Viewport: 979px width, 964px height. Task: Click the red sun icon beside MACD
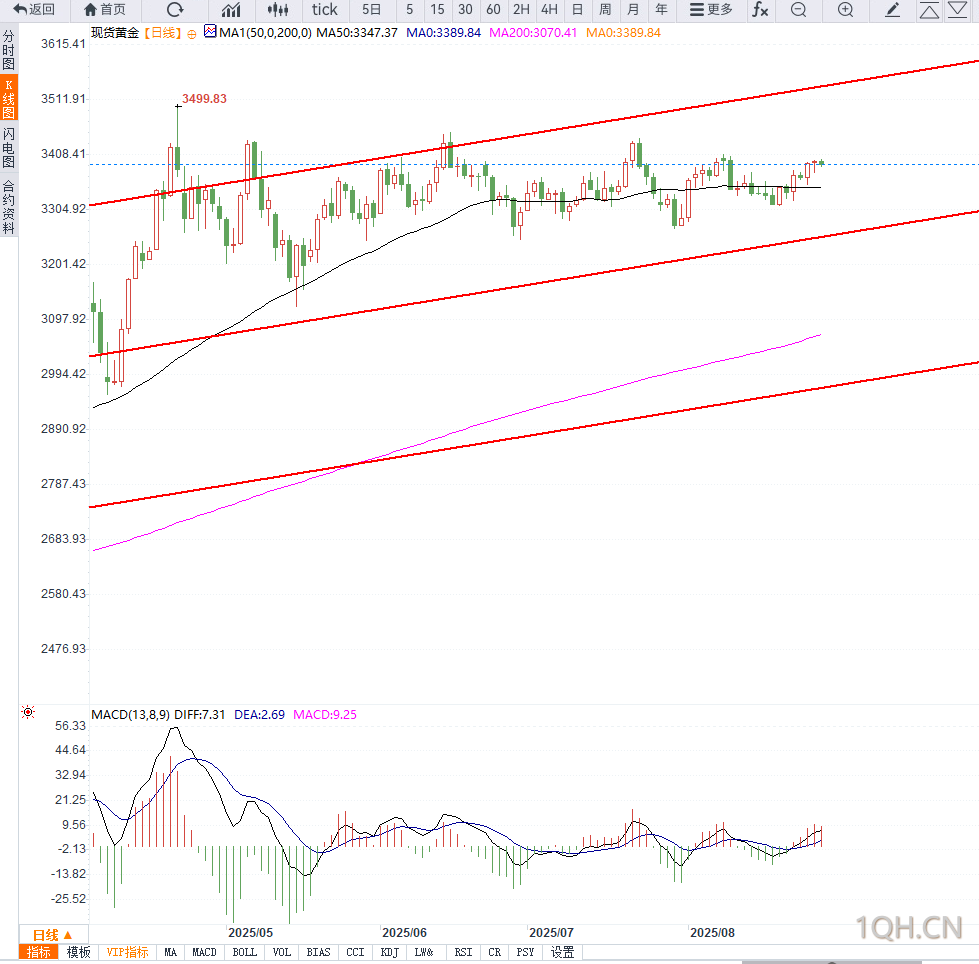tap(28, 713)
